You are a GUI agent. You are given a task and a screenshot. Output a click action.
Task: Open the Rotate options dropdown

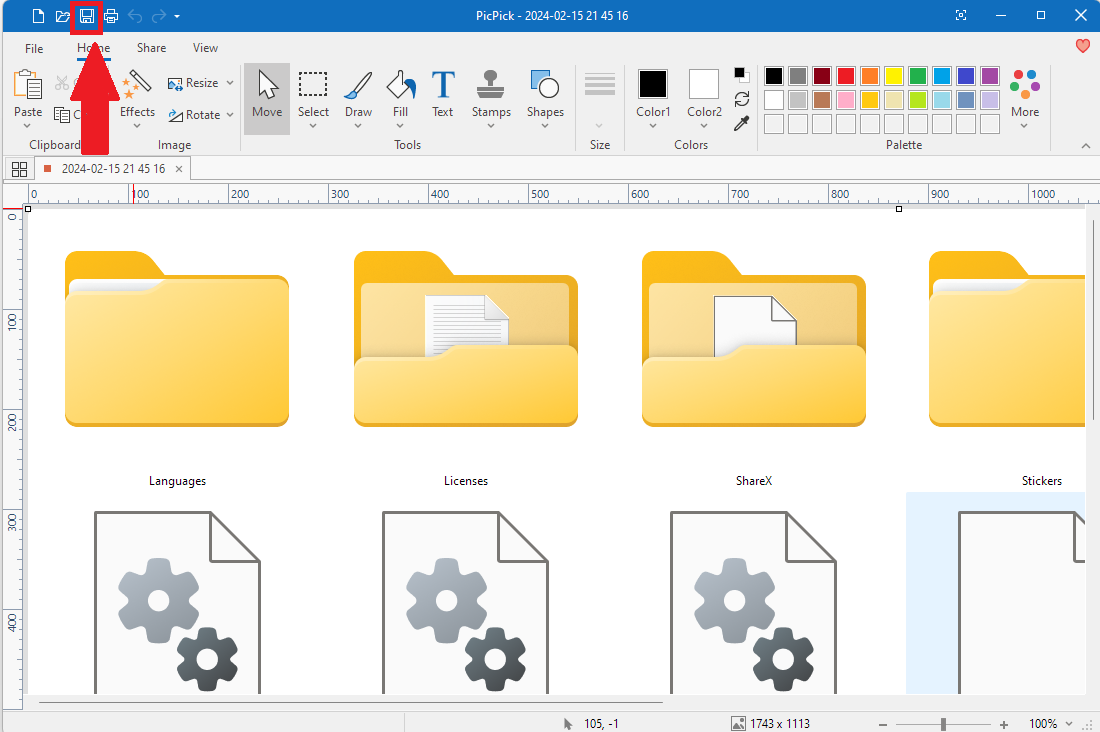point(229,114)
